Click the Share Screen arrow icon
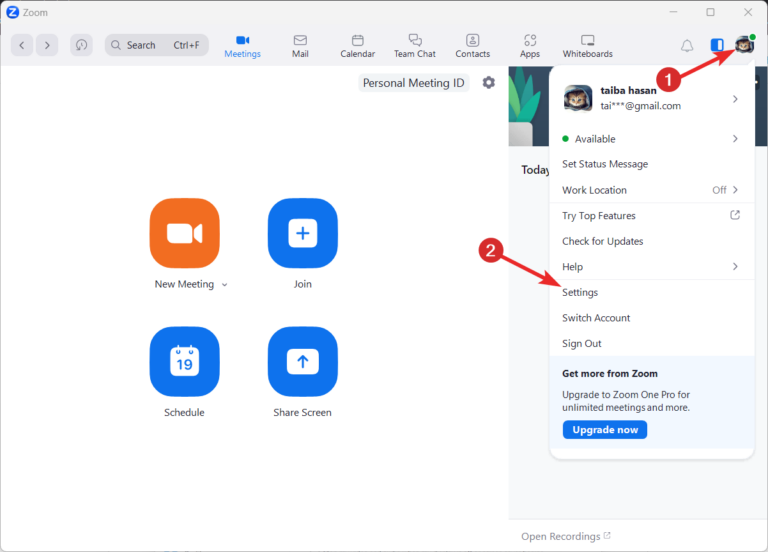 click(x=303, y=361)
